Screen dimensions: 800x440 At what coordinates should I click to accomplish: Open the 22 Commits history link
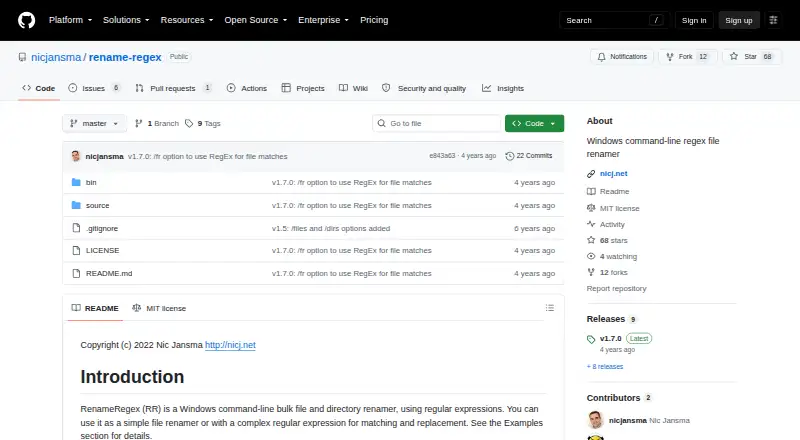coord(529,156)
